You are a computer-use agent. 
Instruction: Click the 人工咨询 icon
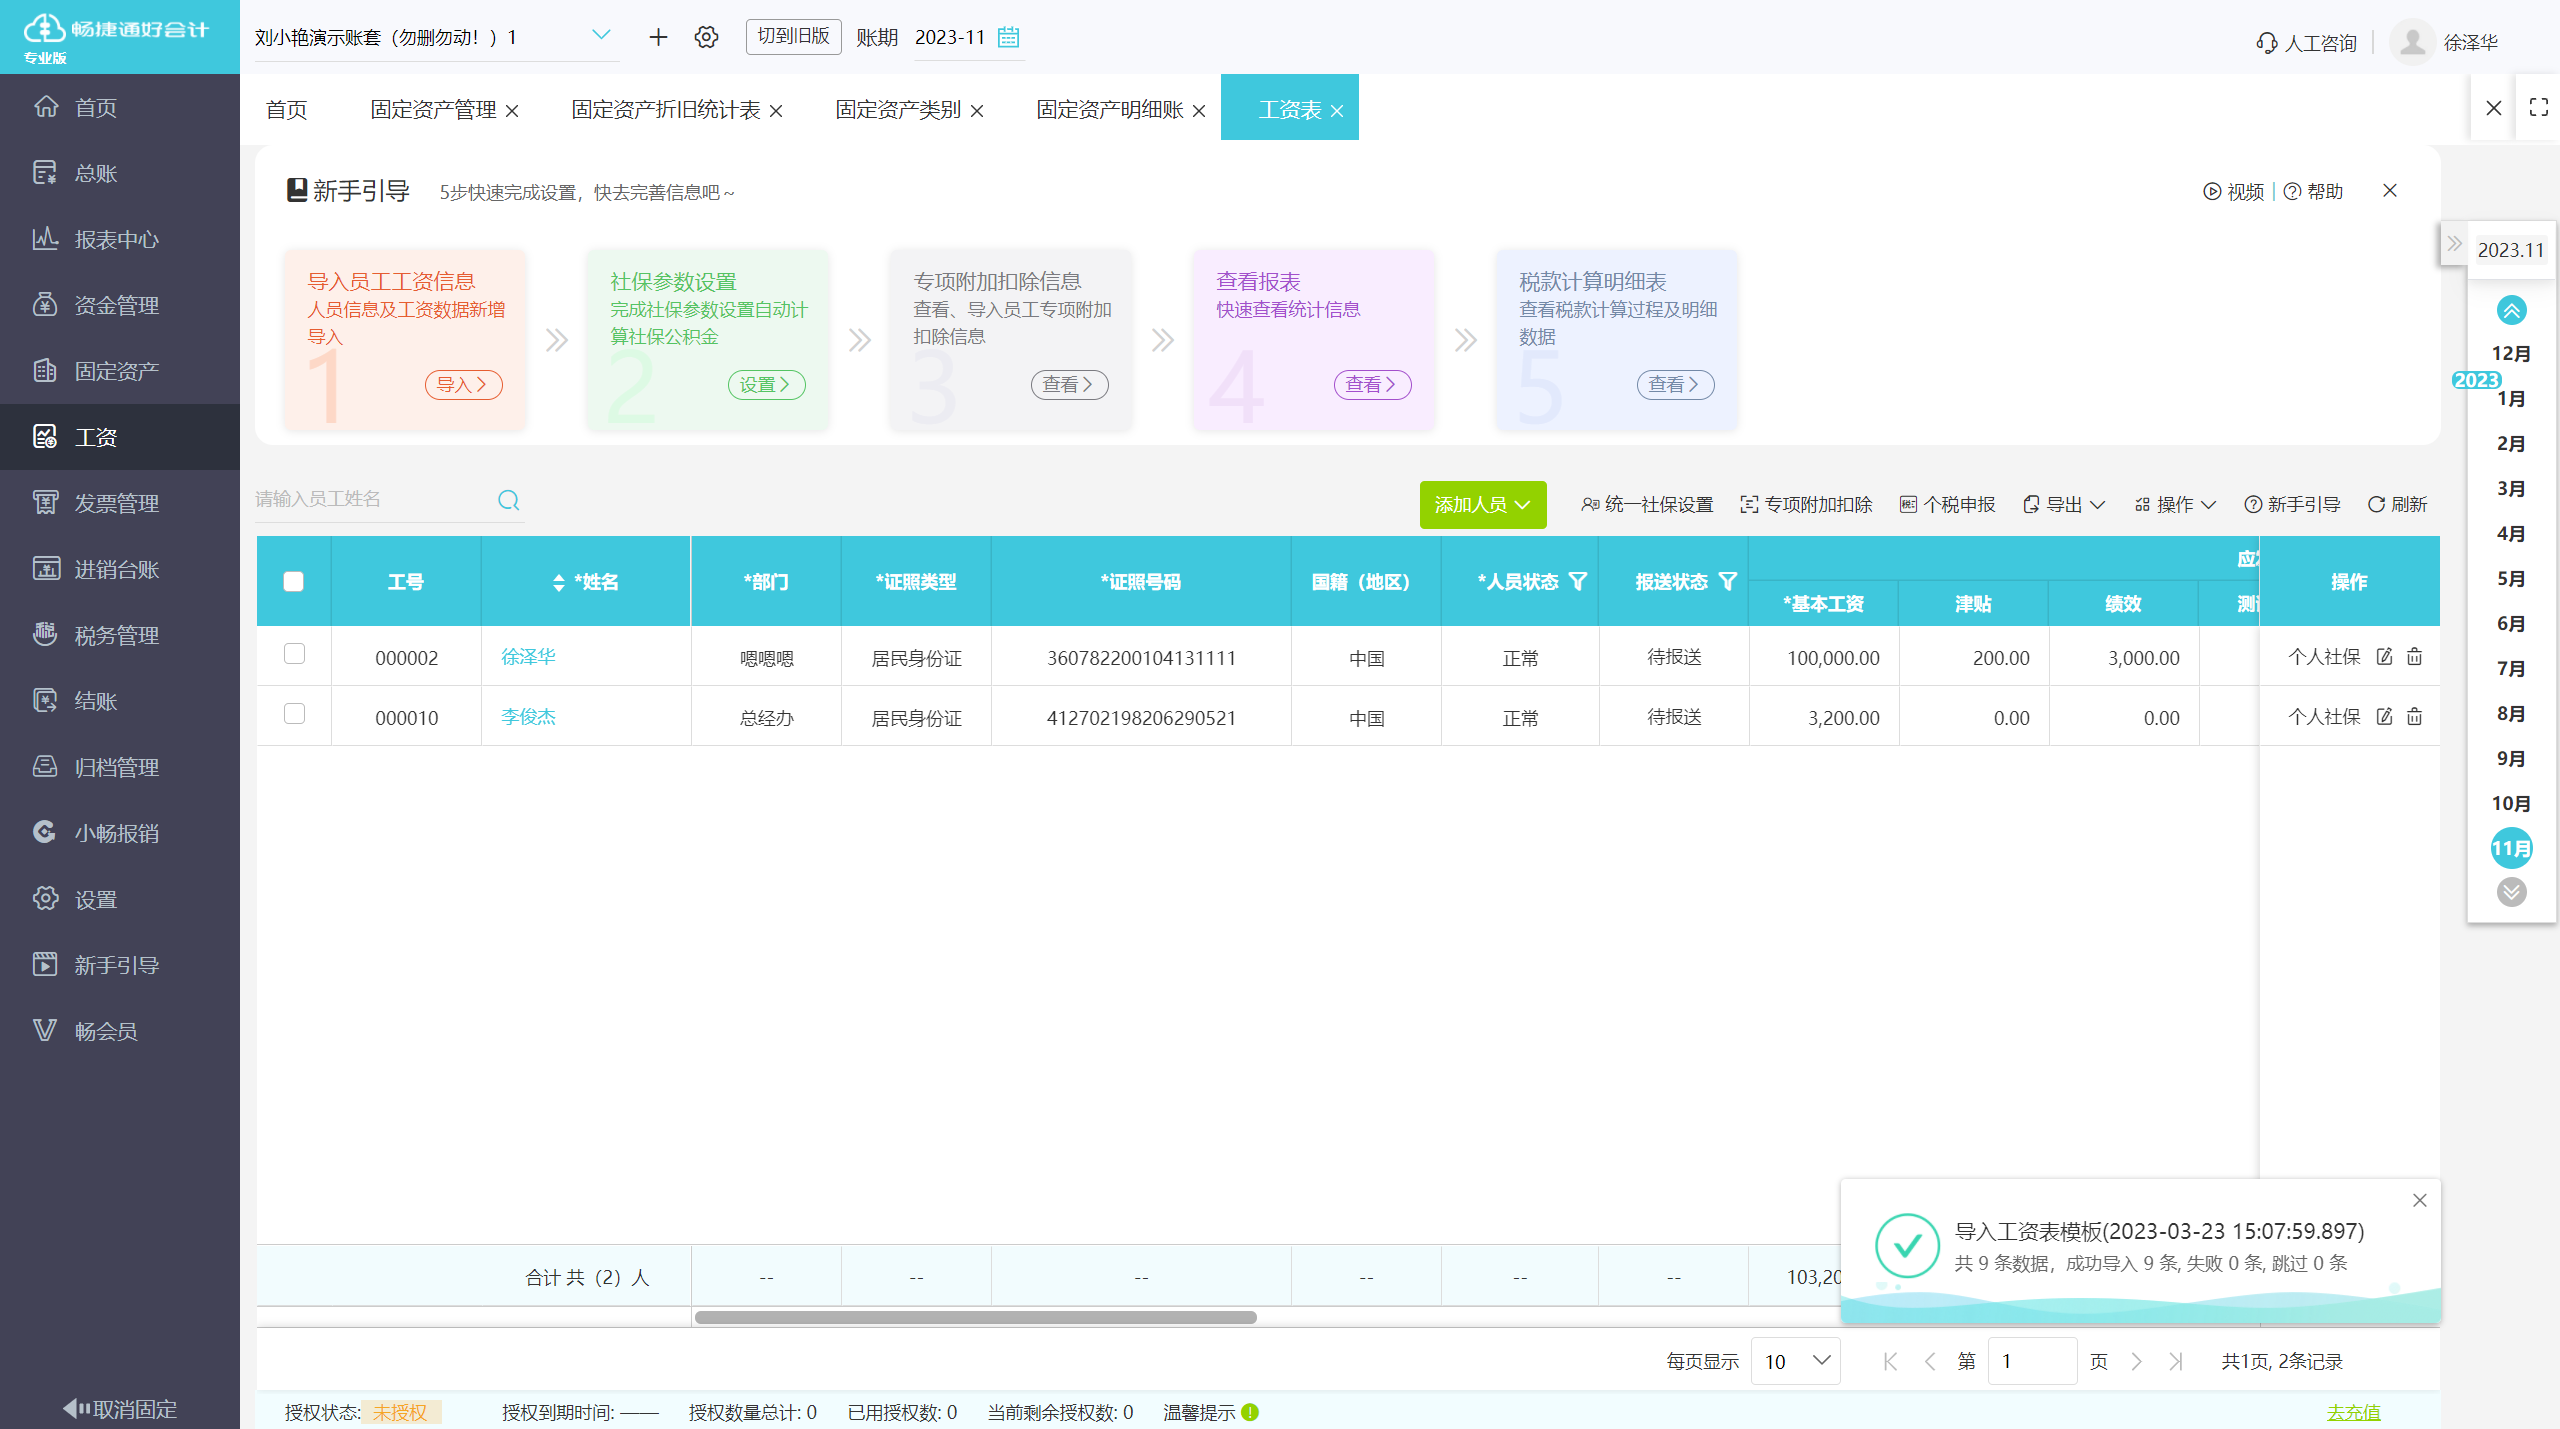pos(2266,40)
